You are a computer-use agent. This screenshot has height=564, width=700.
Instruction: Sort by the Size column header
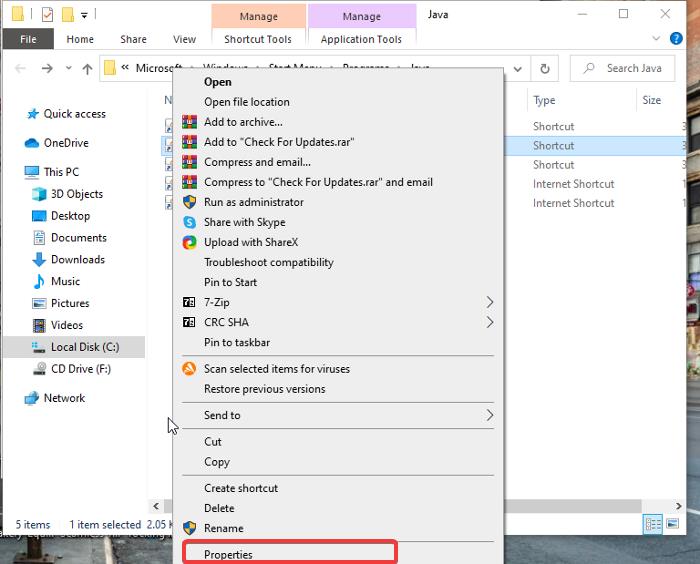(651, 100)
